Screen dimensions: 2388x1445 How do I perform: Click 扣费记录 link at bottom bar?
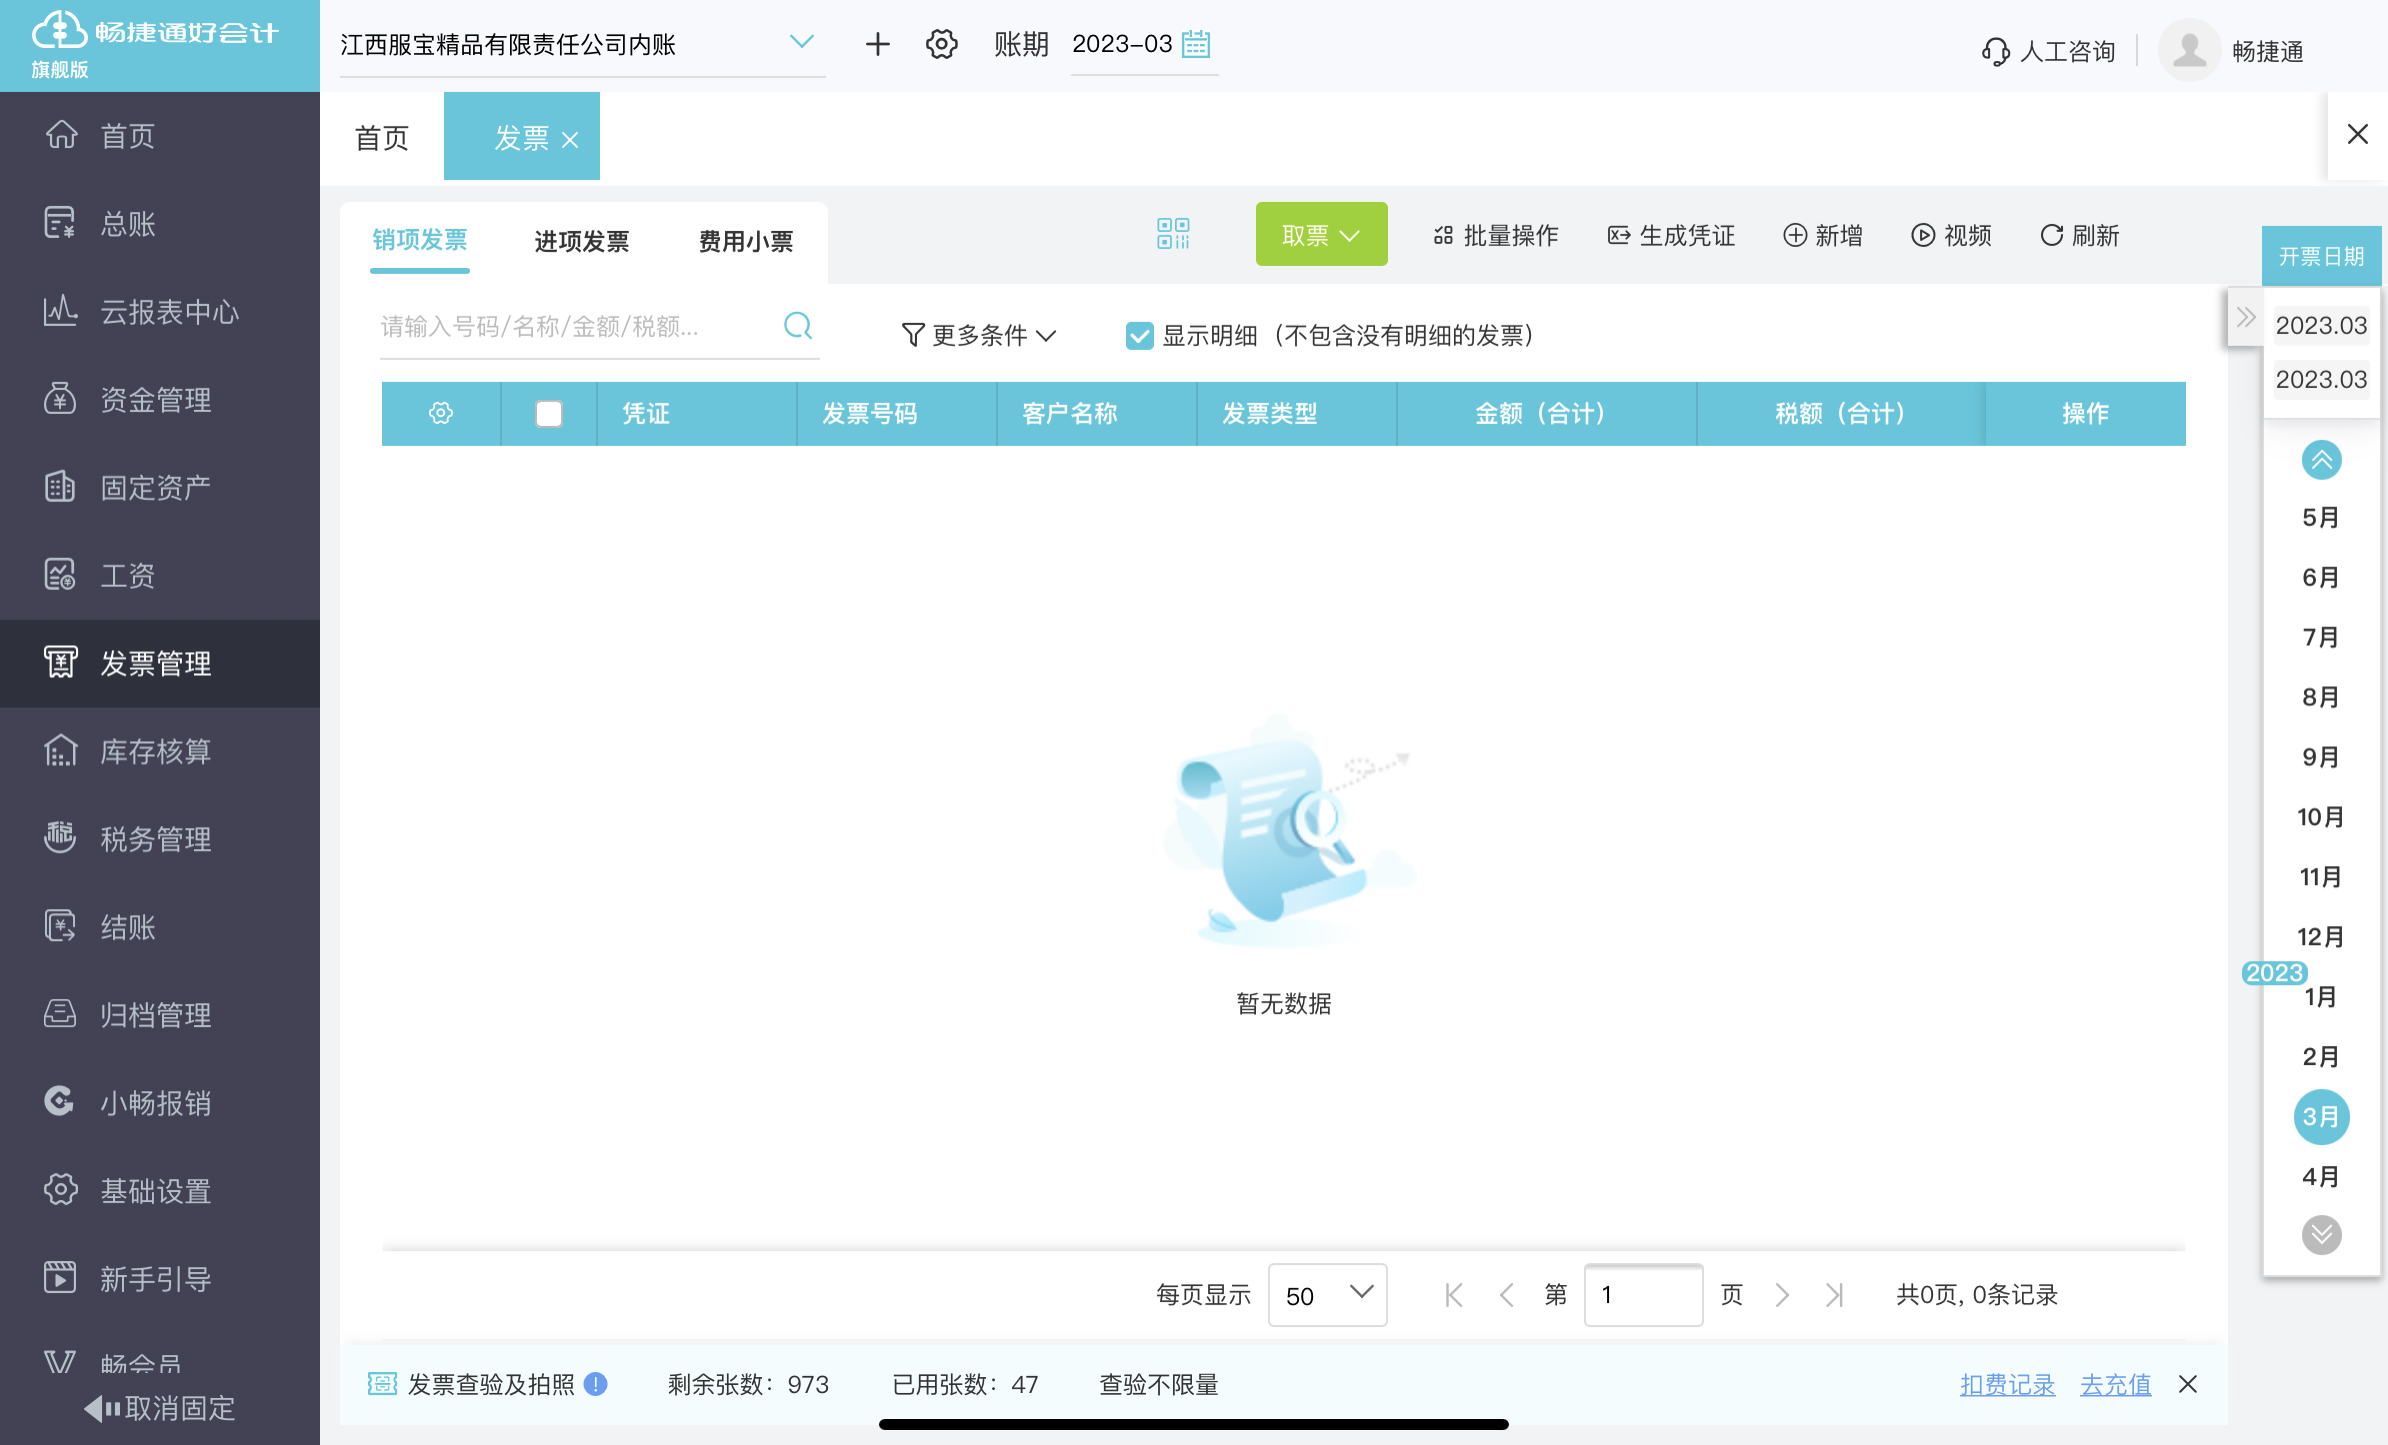point(2006,1382)
